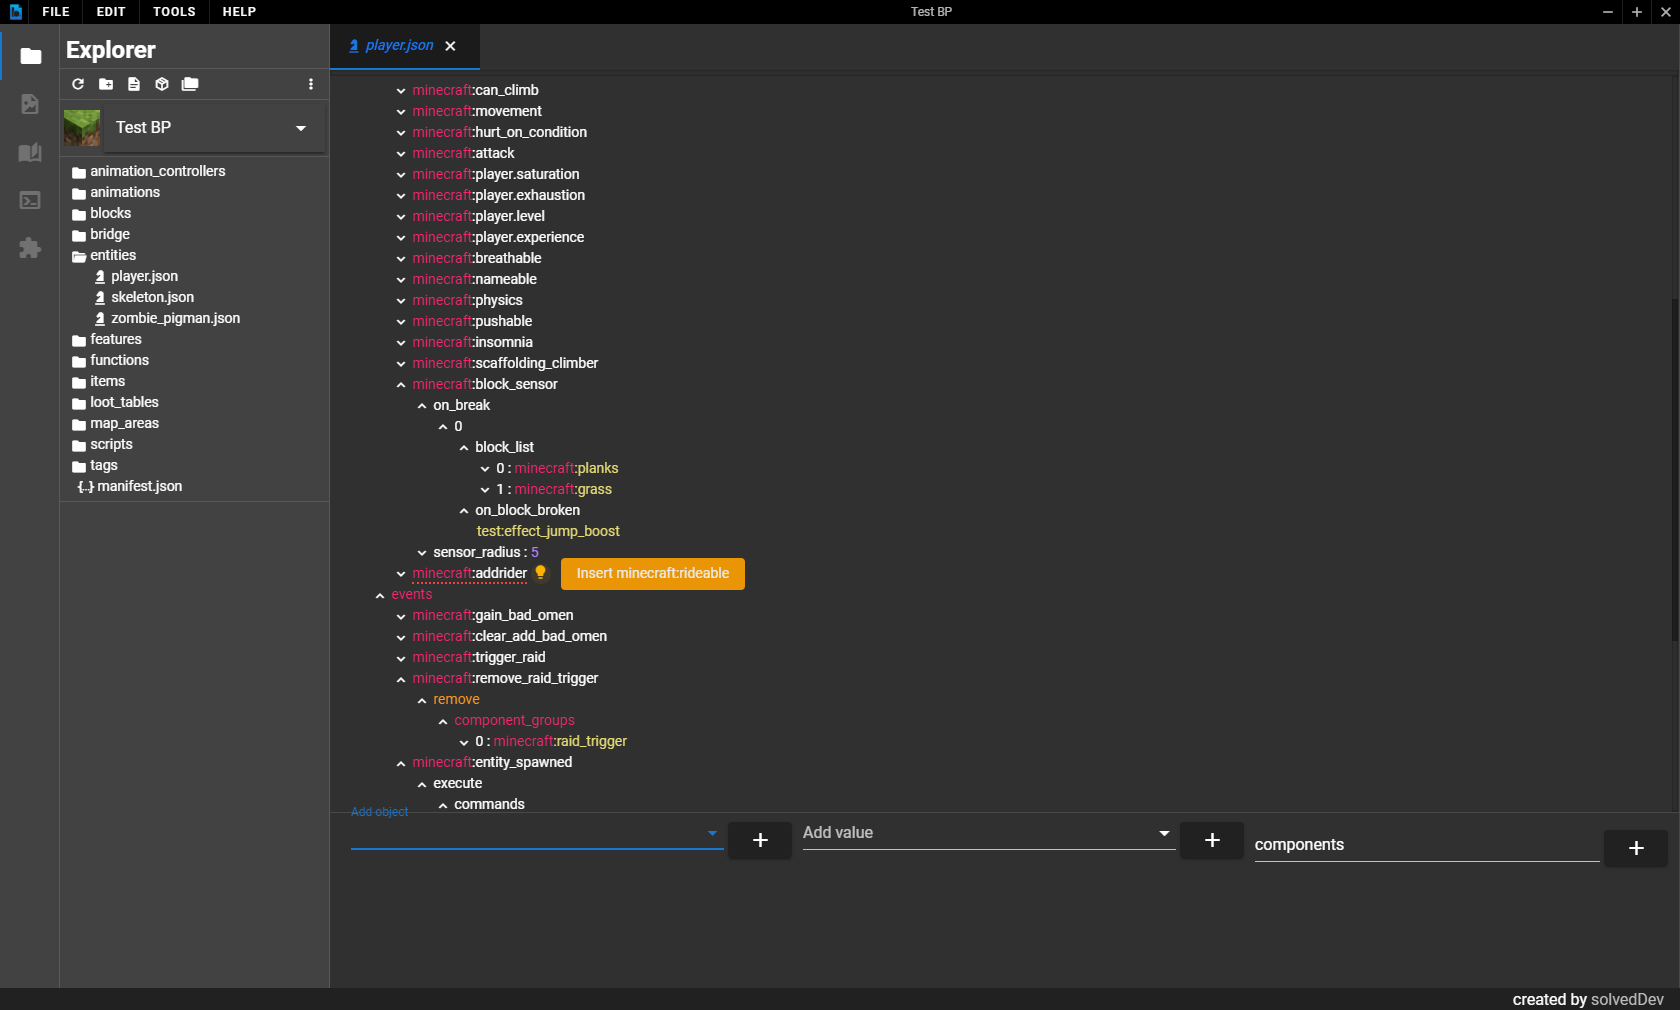The width and height of the screenshot is (1680, 1010).
Task: Open the FILE menu
Action: 55,12
